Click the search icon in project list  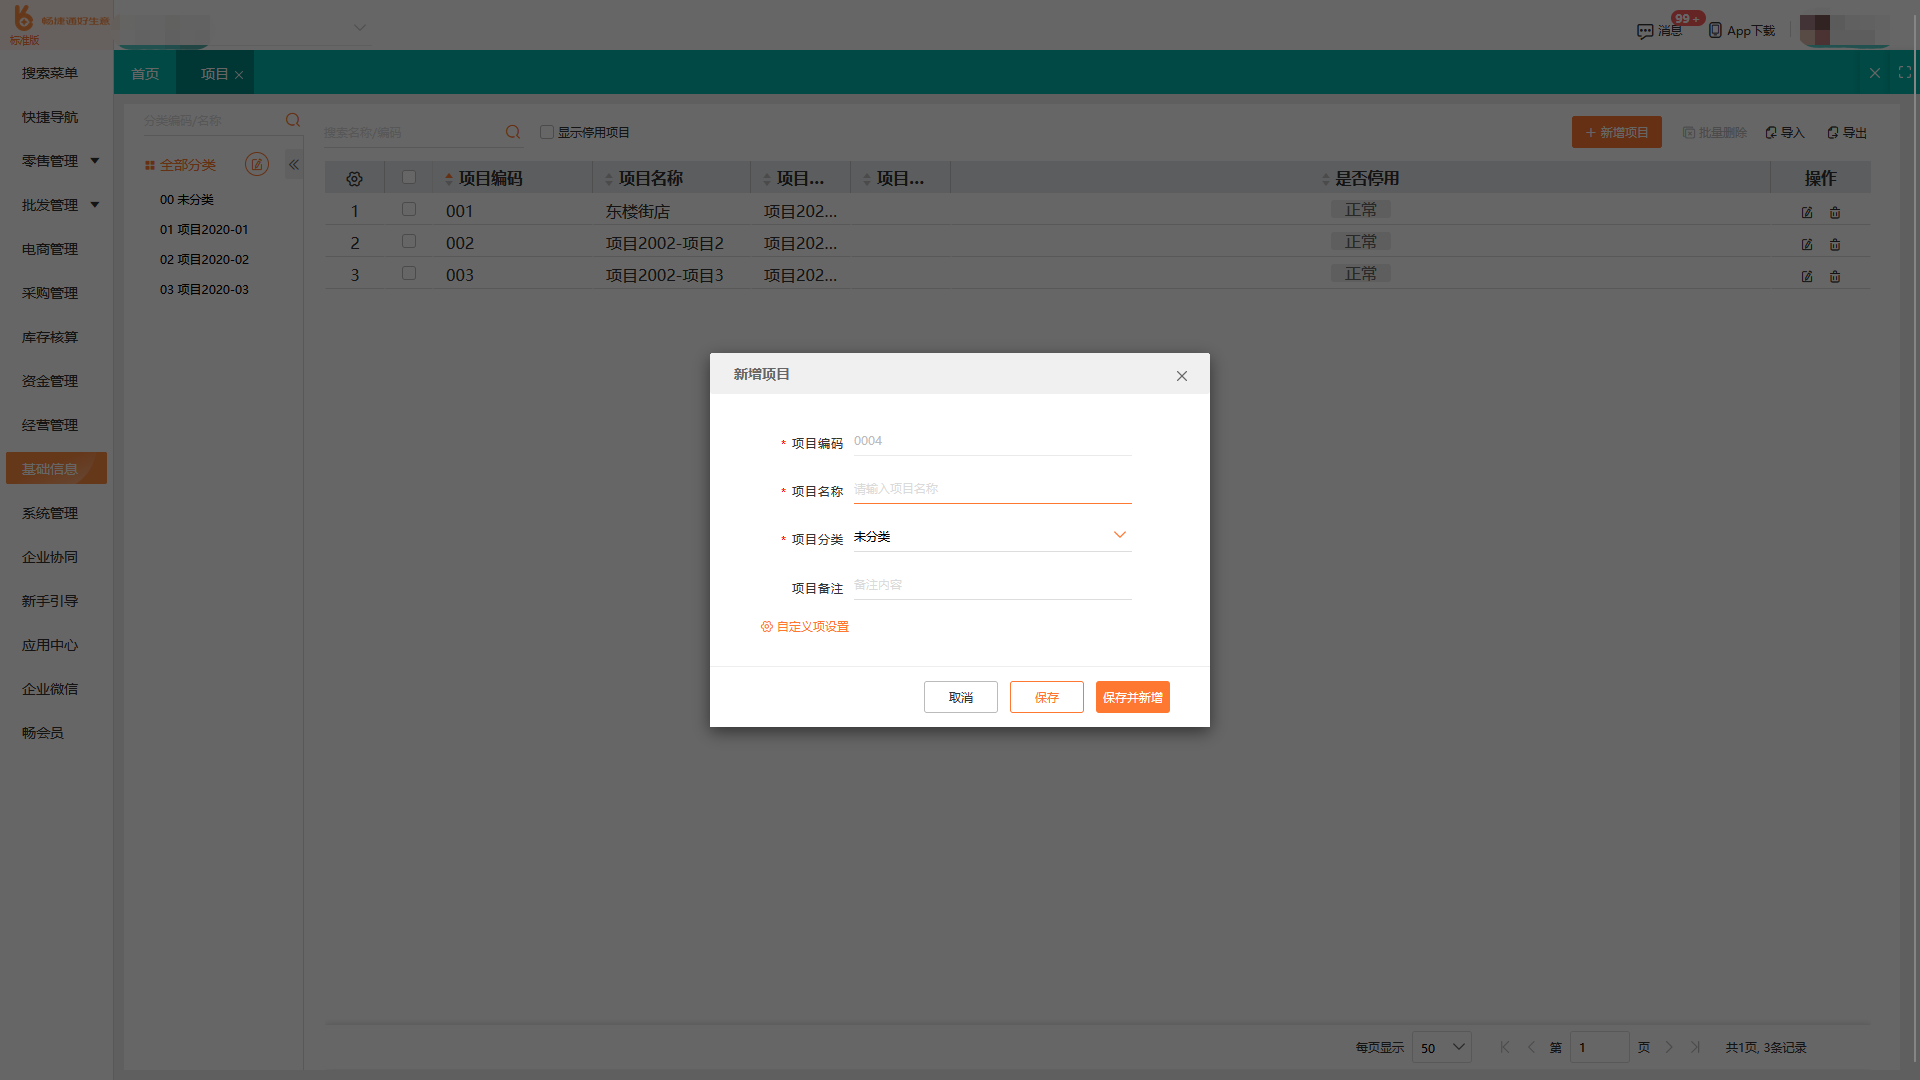[x=513, y=132]
